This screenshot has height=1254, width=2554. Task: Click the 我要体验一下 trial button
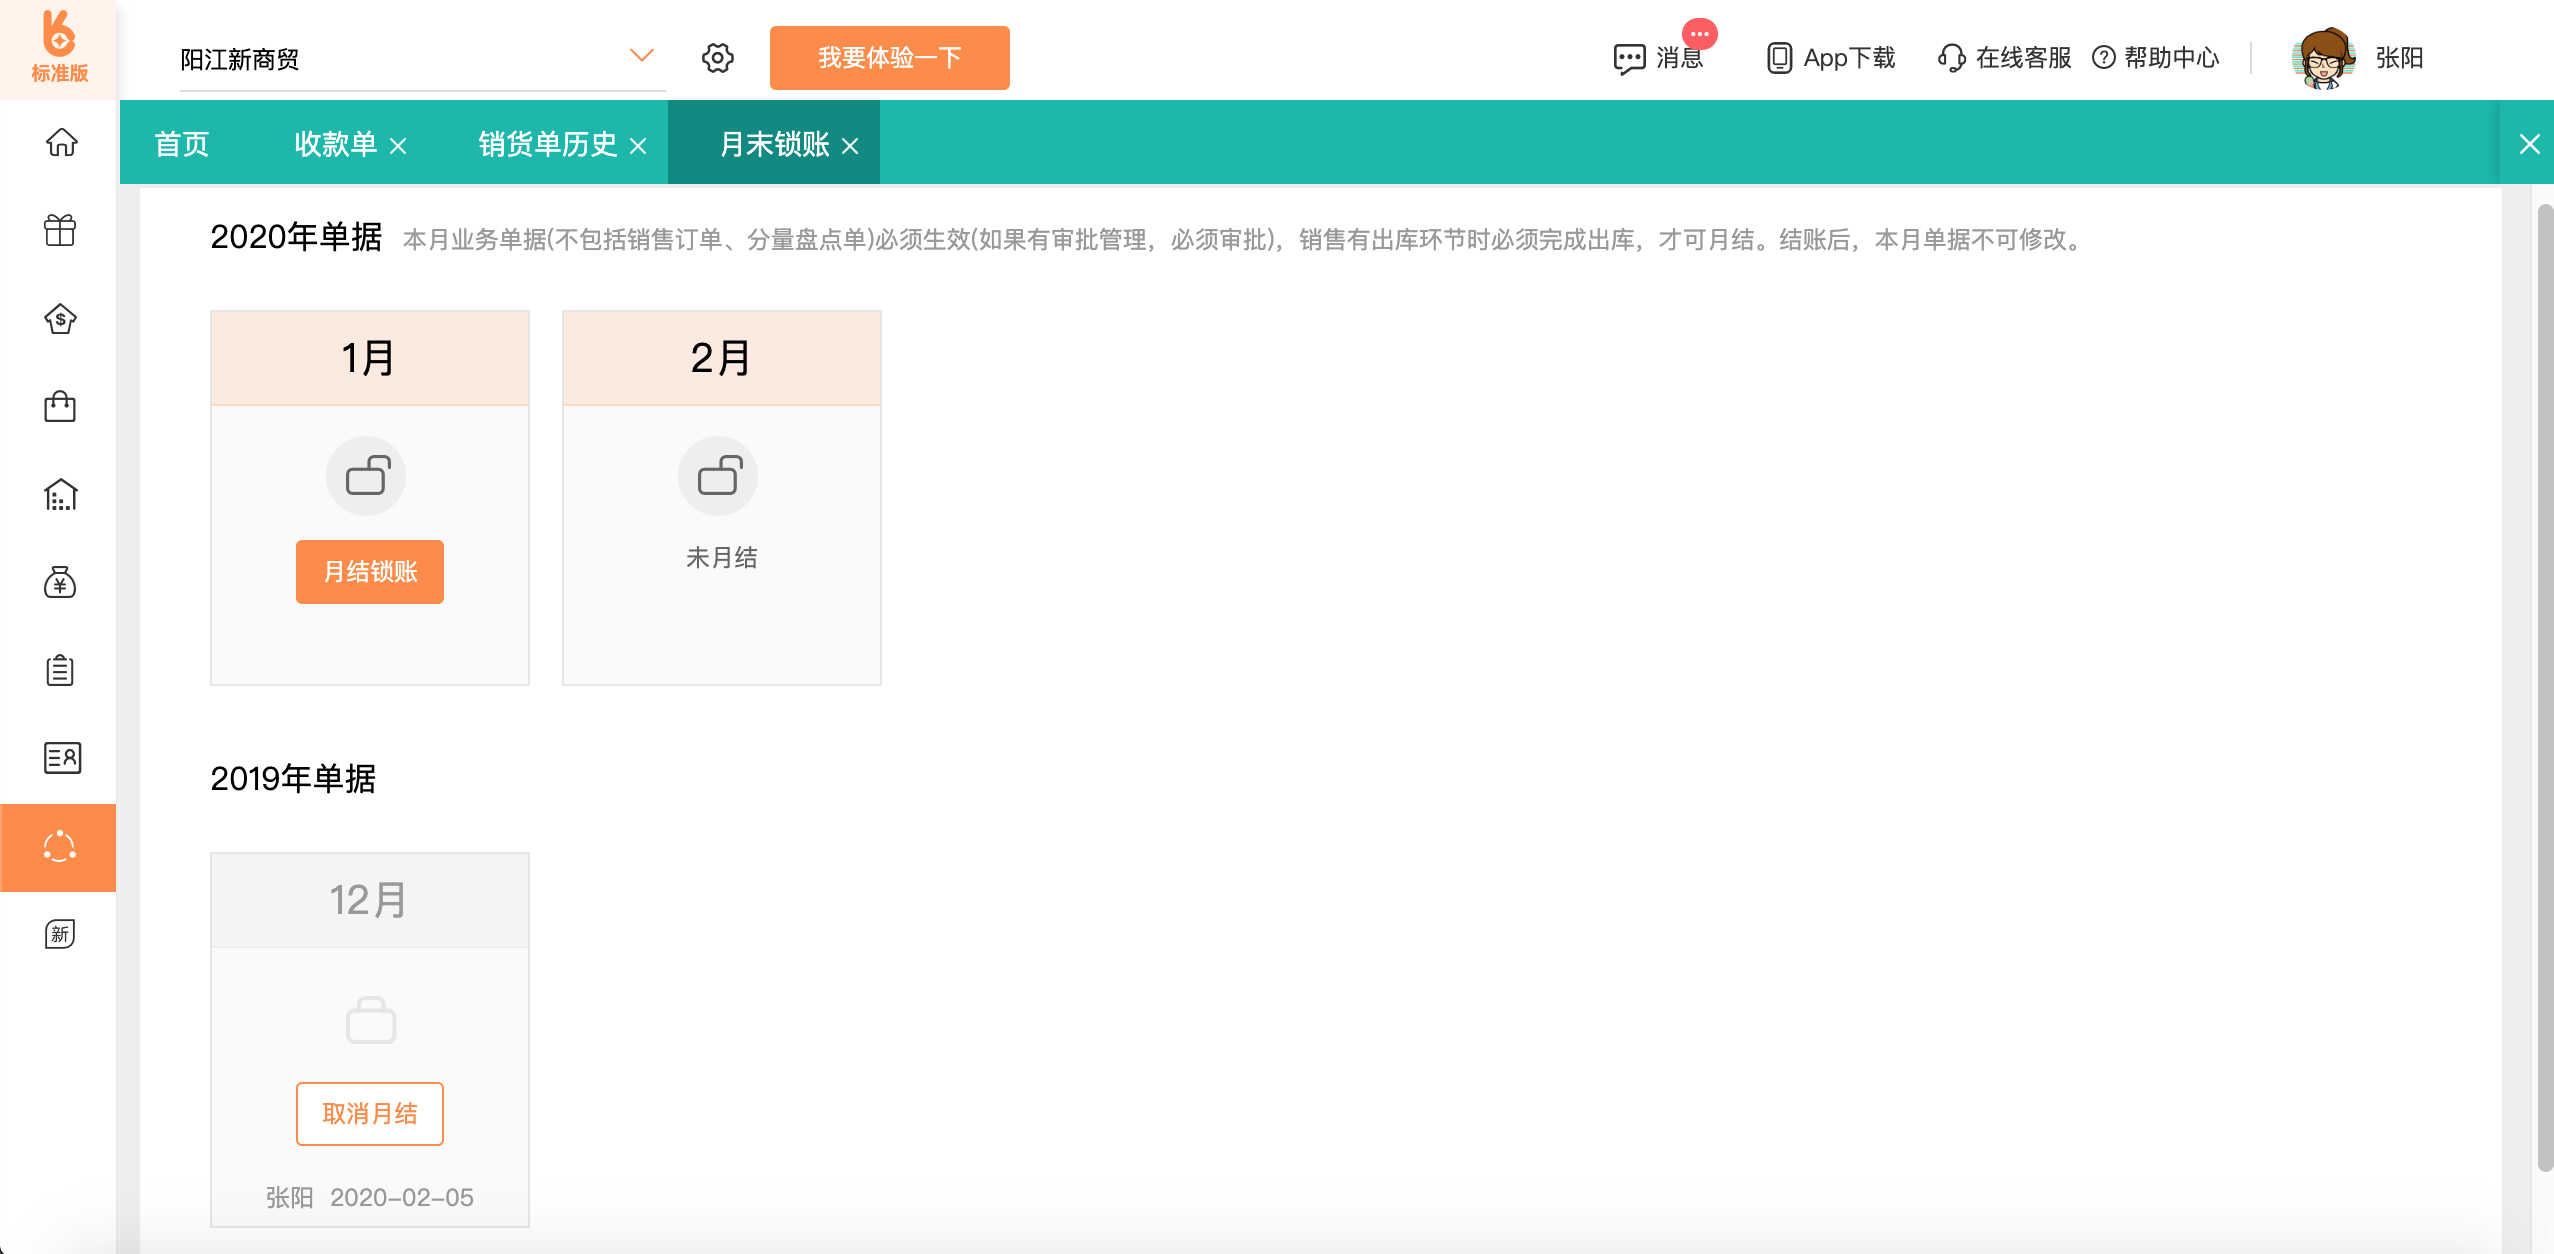889,59
